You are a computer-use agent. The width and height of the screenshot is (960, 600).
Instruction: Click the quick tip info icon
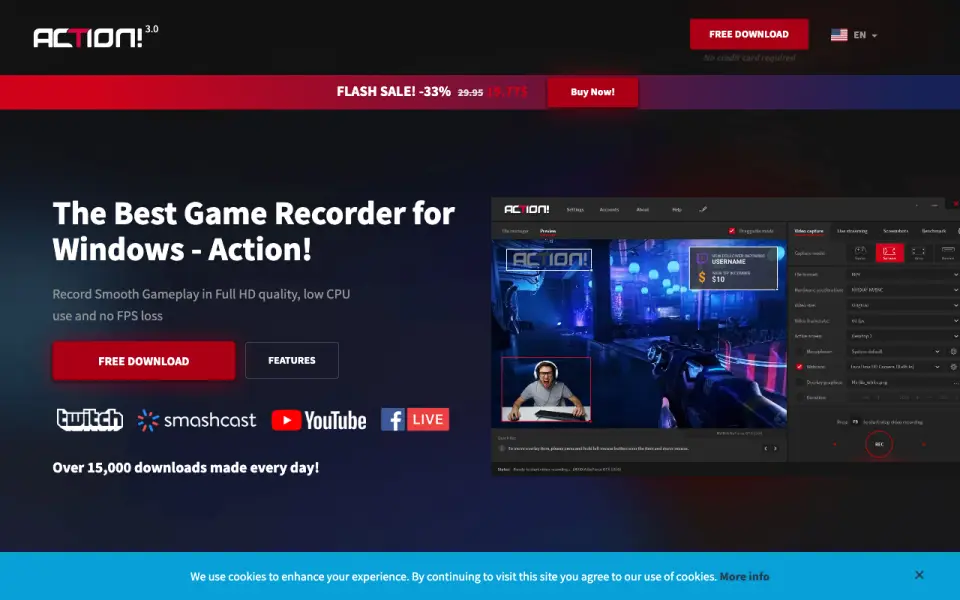click(x=502, y=449)
